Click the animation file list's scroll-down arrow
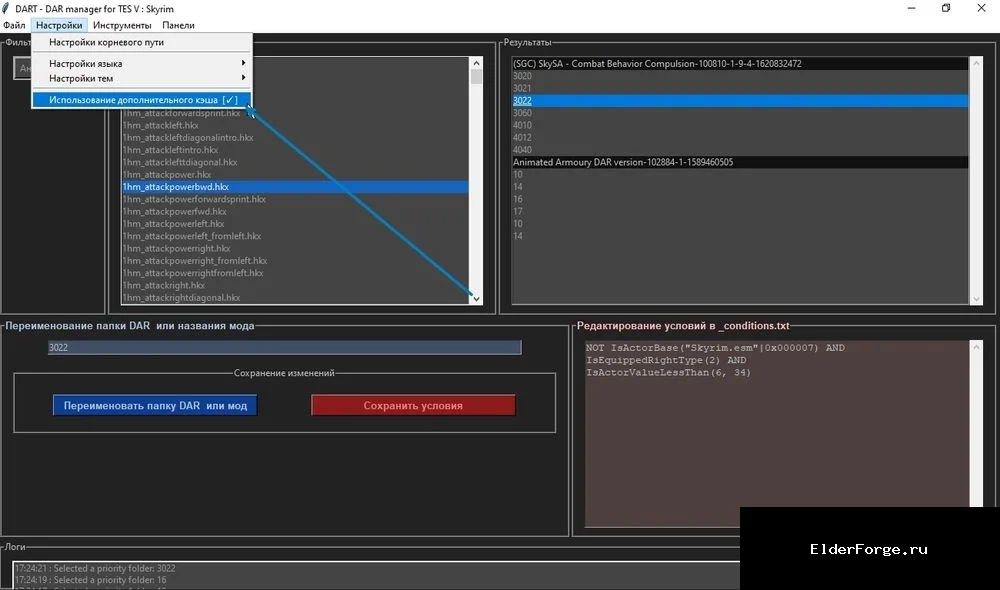 476,297
